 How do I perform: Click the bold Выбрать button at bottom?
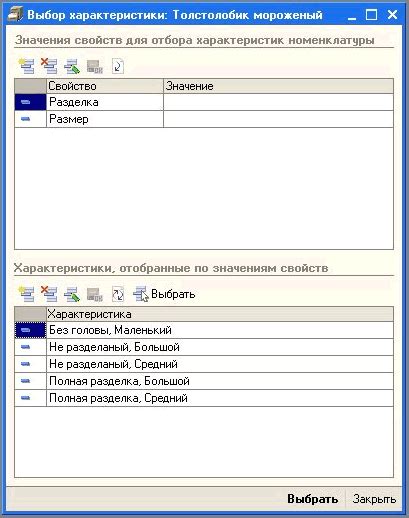[312, 499]
